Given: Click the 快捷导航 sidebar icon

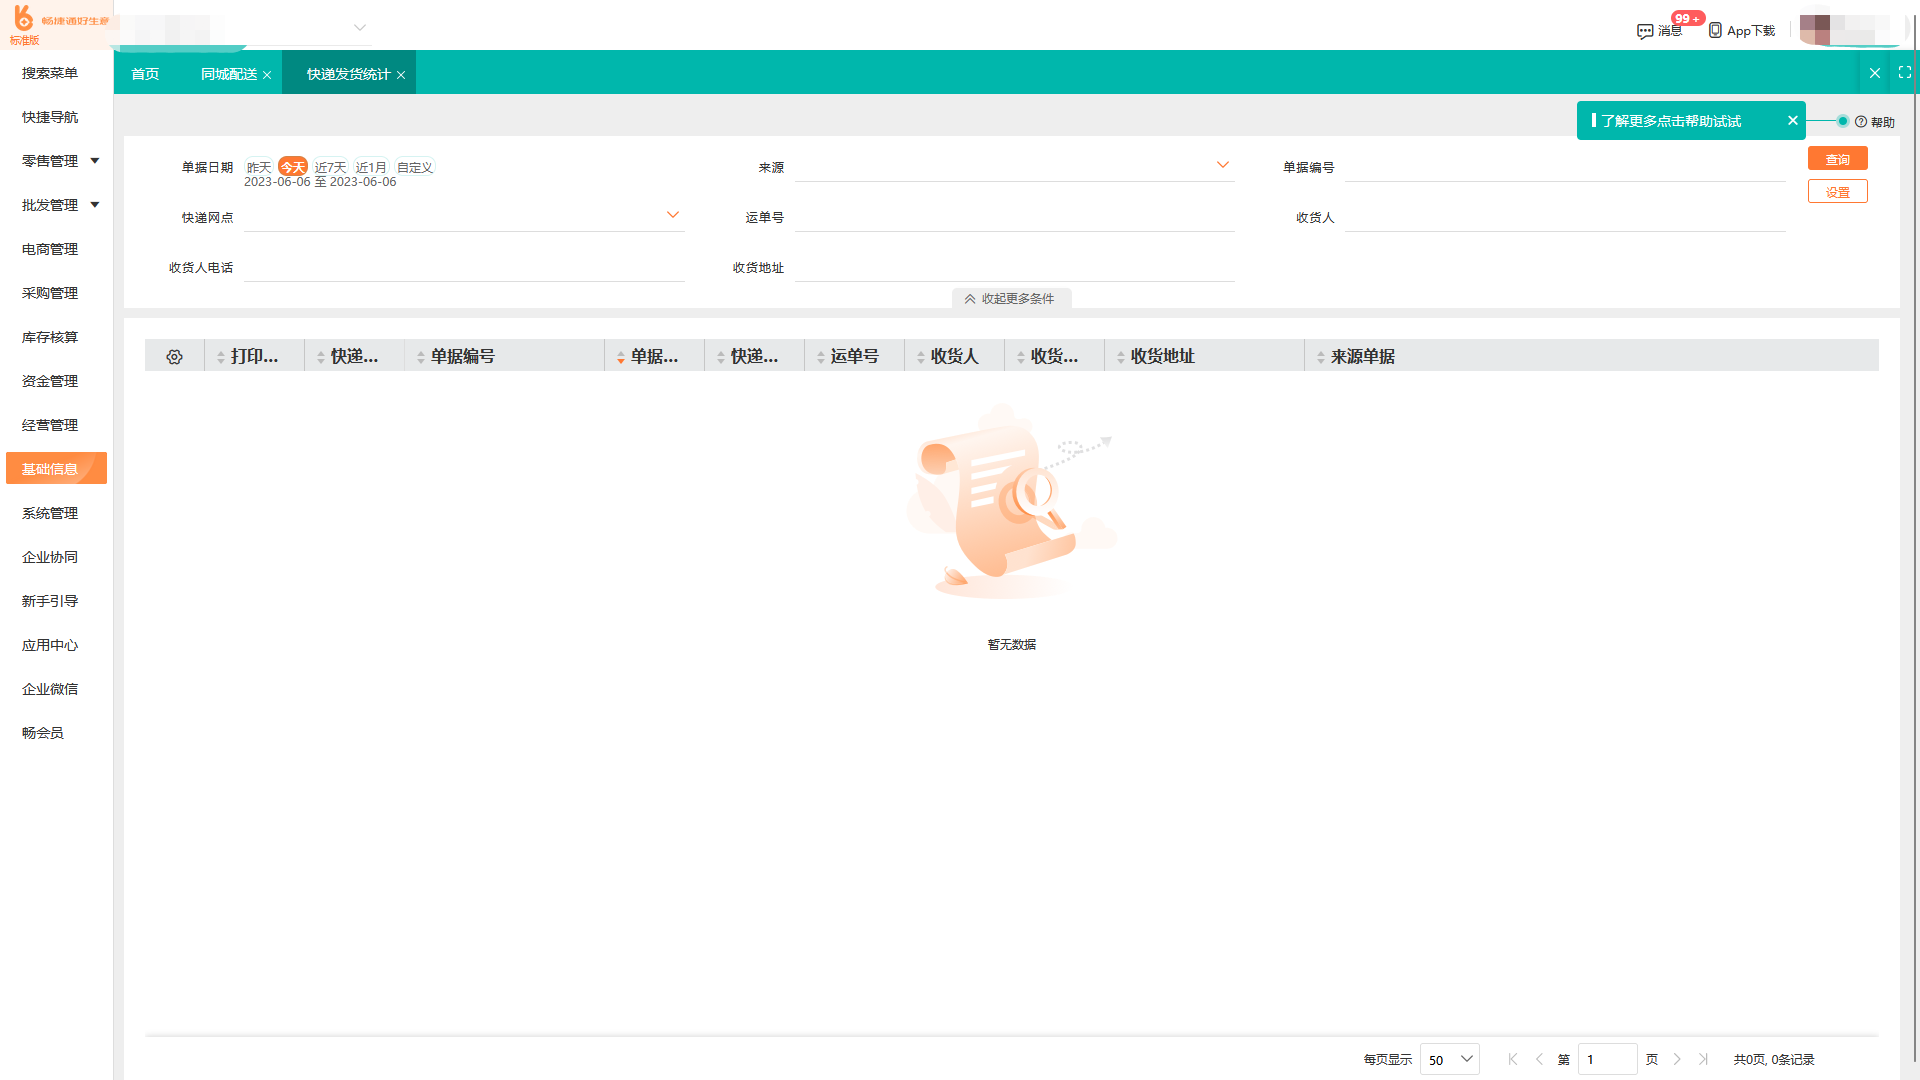Looking at the screenshot, I should pos(51,116).
